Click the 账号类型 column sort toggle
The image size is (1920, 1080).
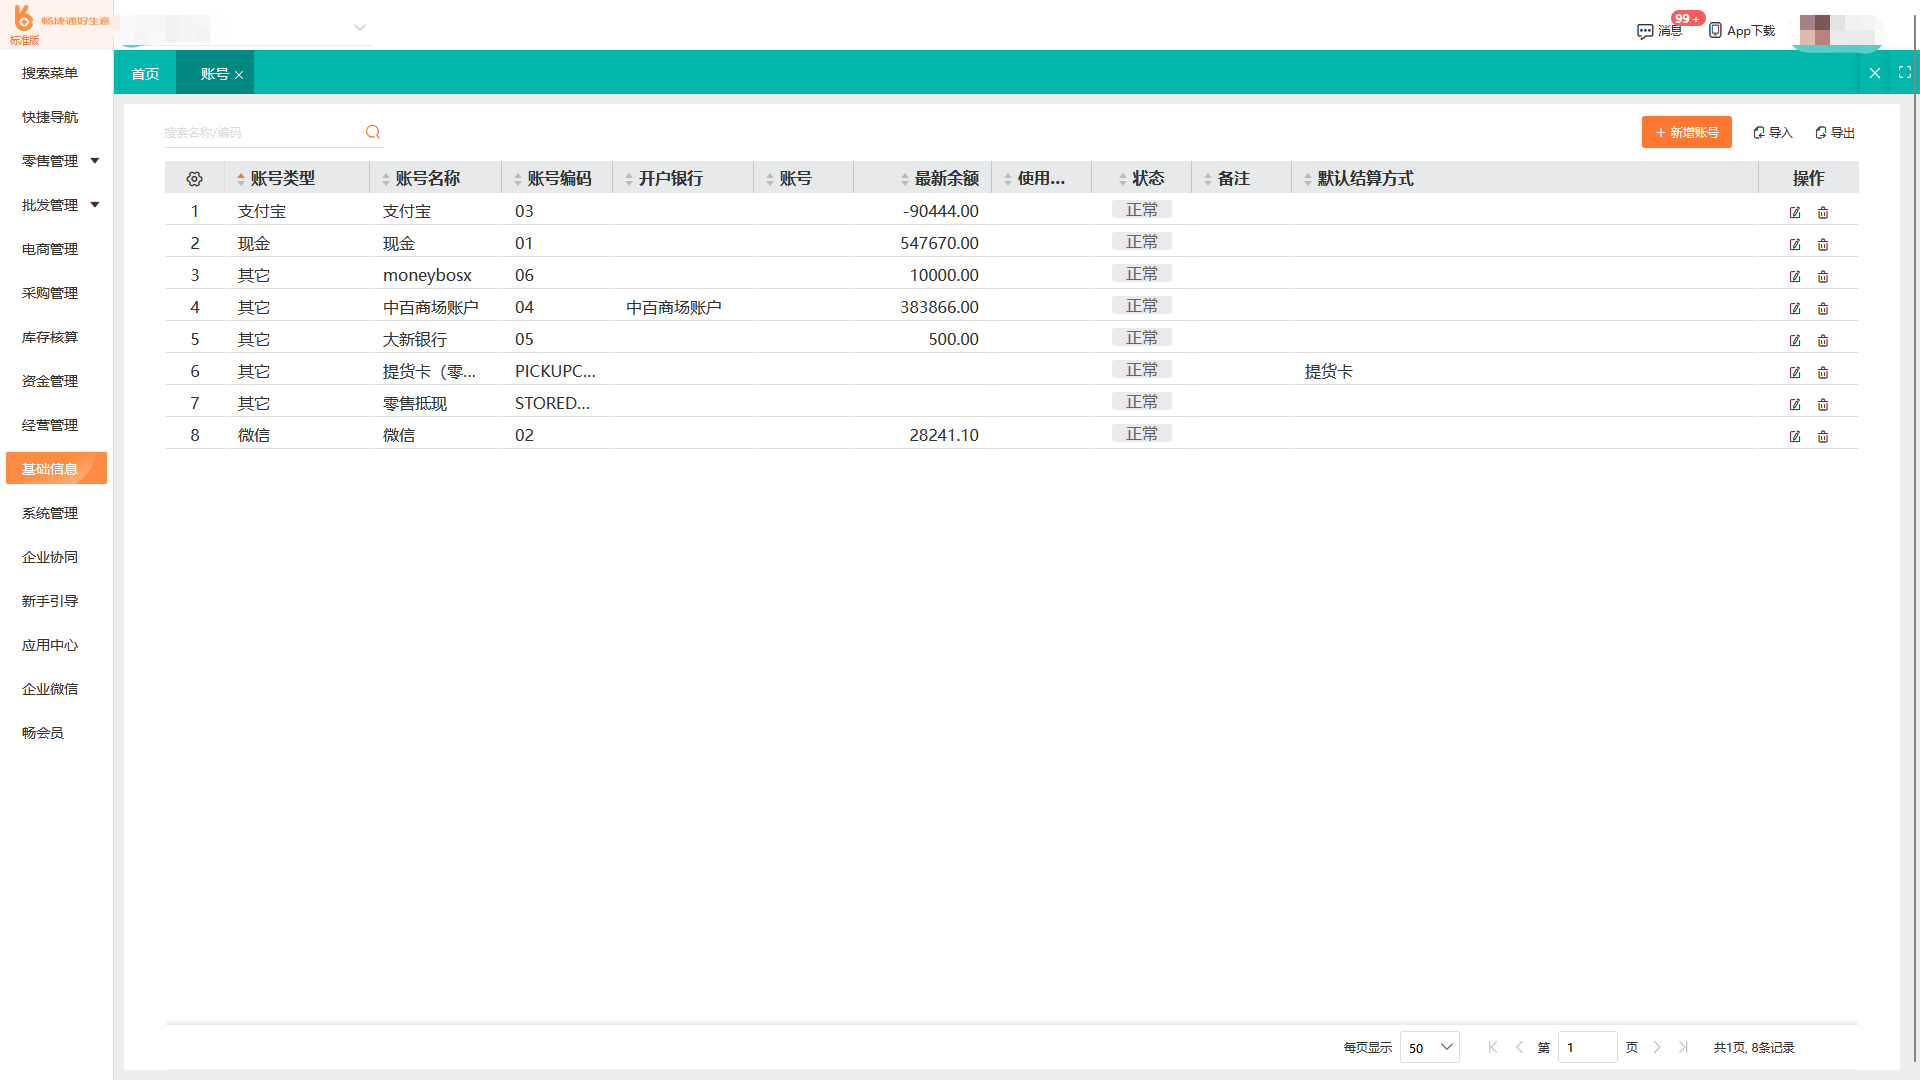pos(239,178)
